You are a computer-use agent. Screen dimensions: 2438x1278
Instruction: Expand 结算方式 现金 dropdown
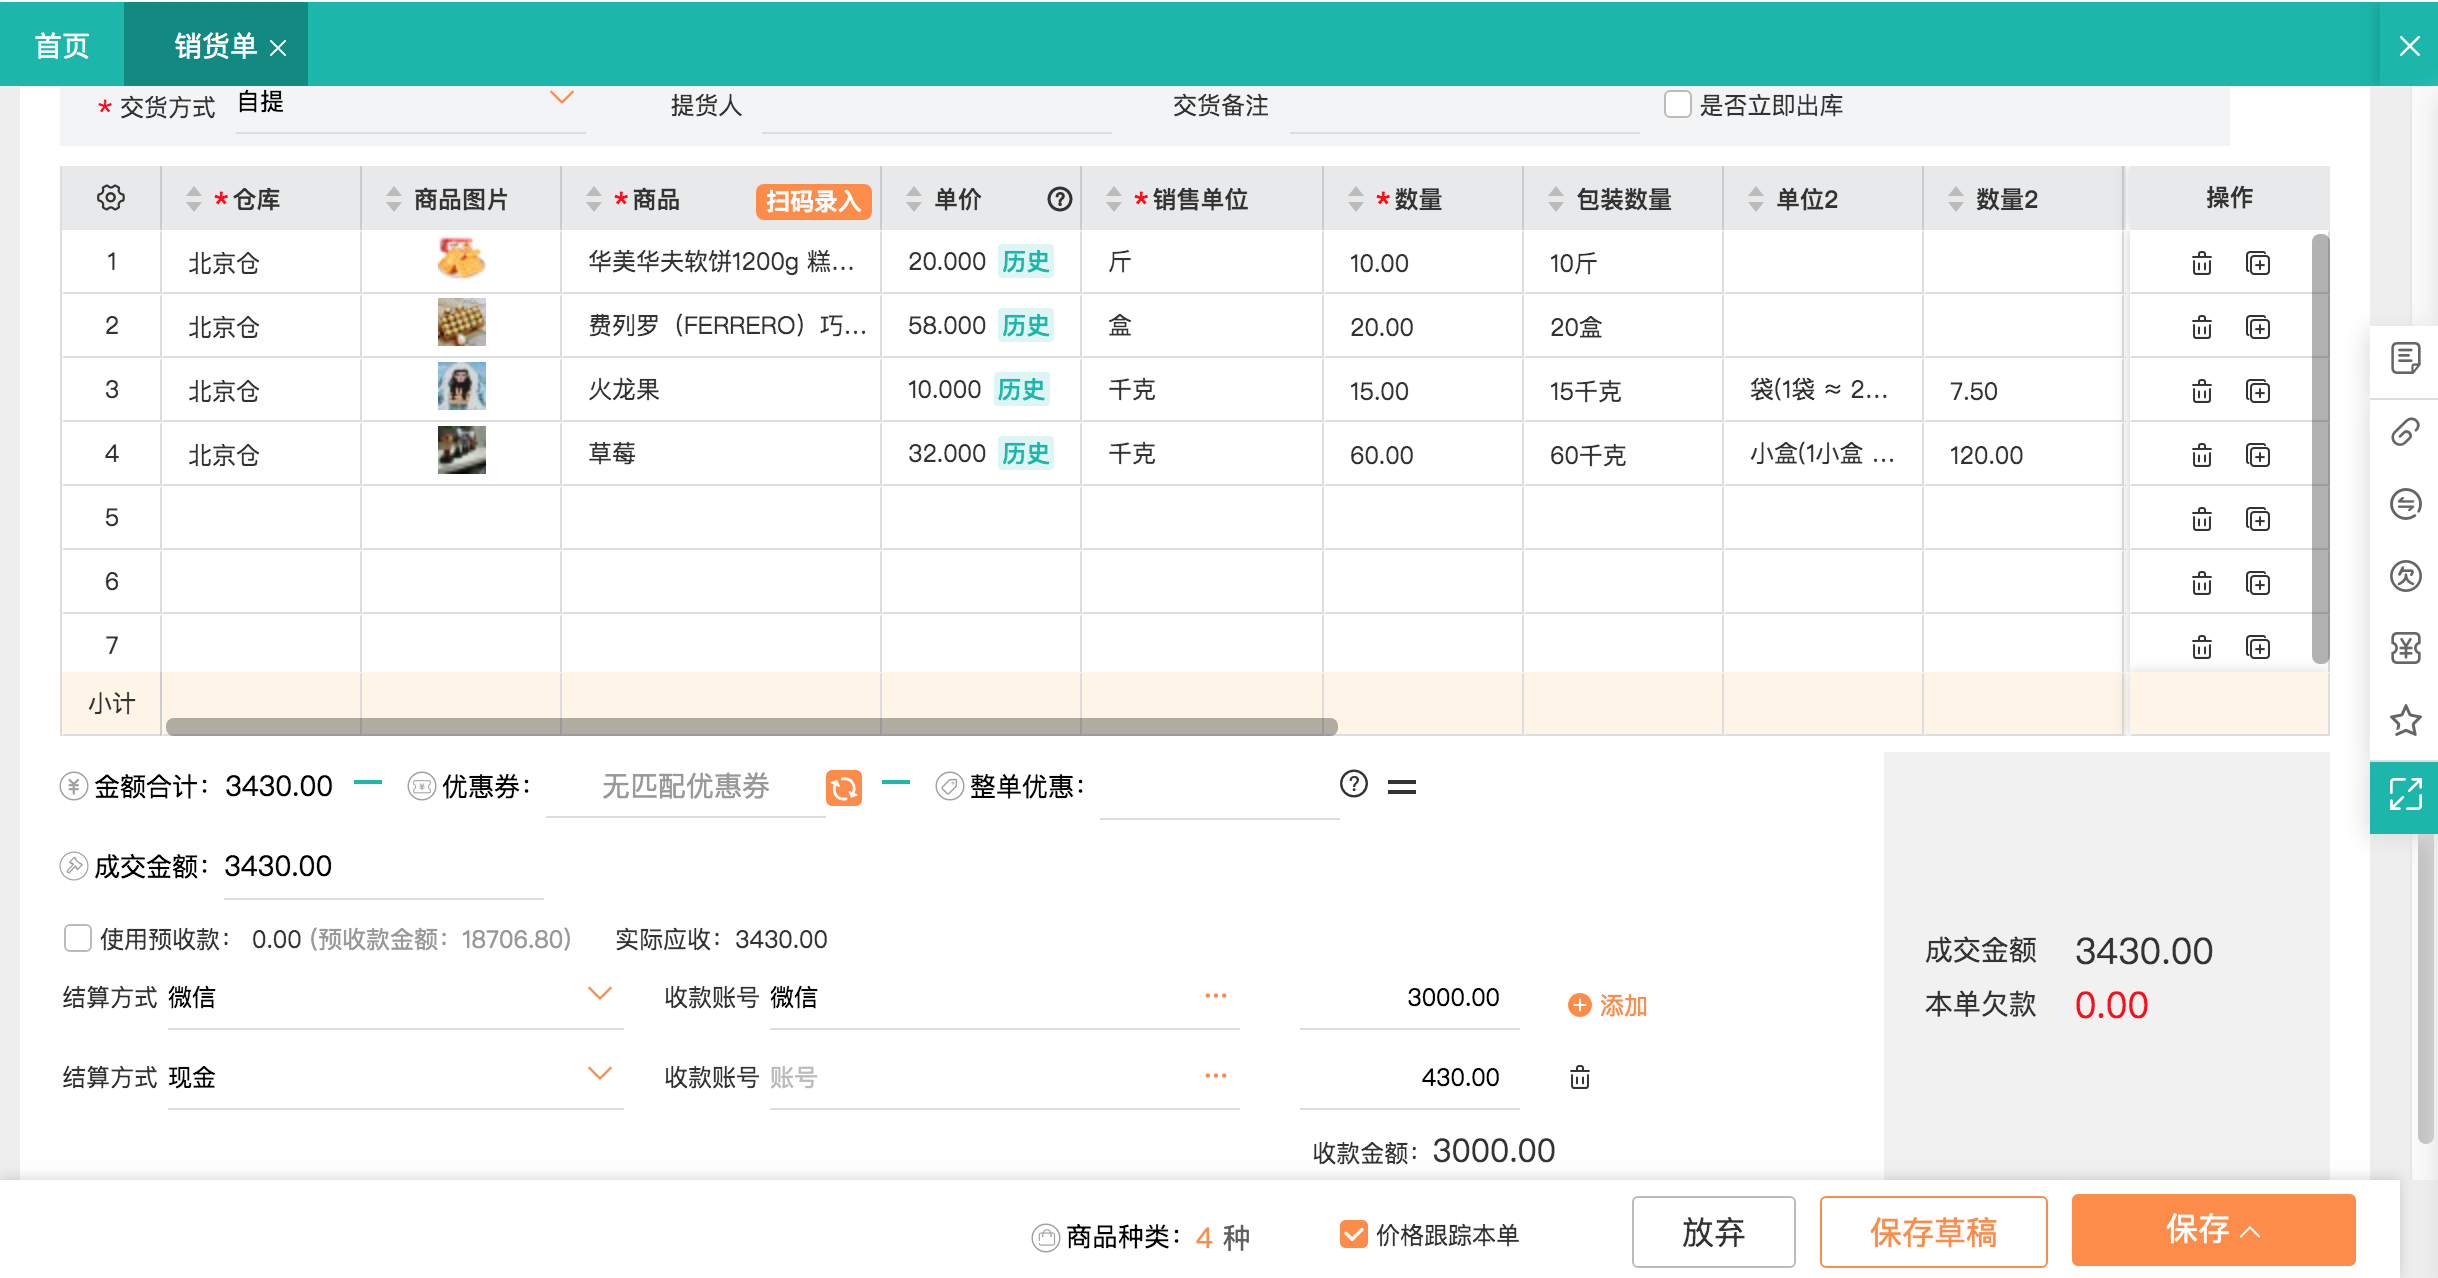pos(597,1077)
